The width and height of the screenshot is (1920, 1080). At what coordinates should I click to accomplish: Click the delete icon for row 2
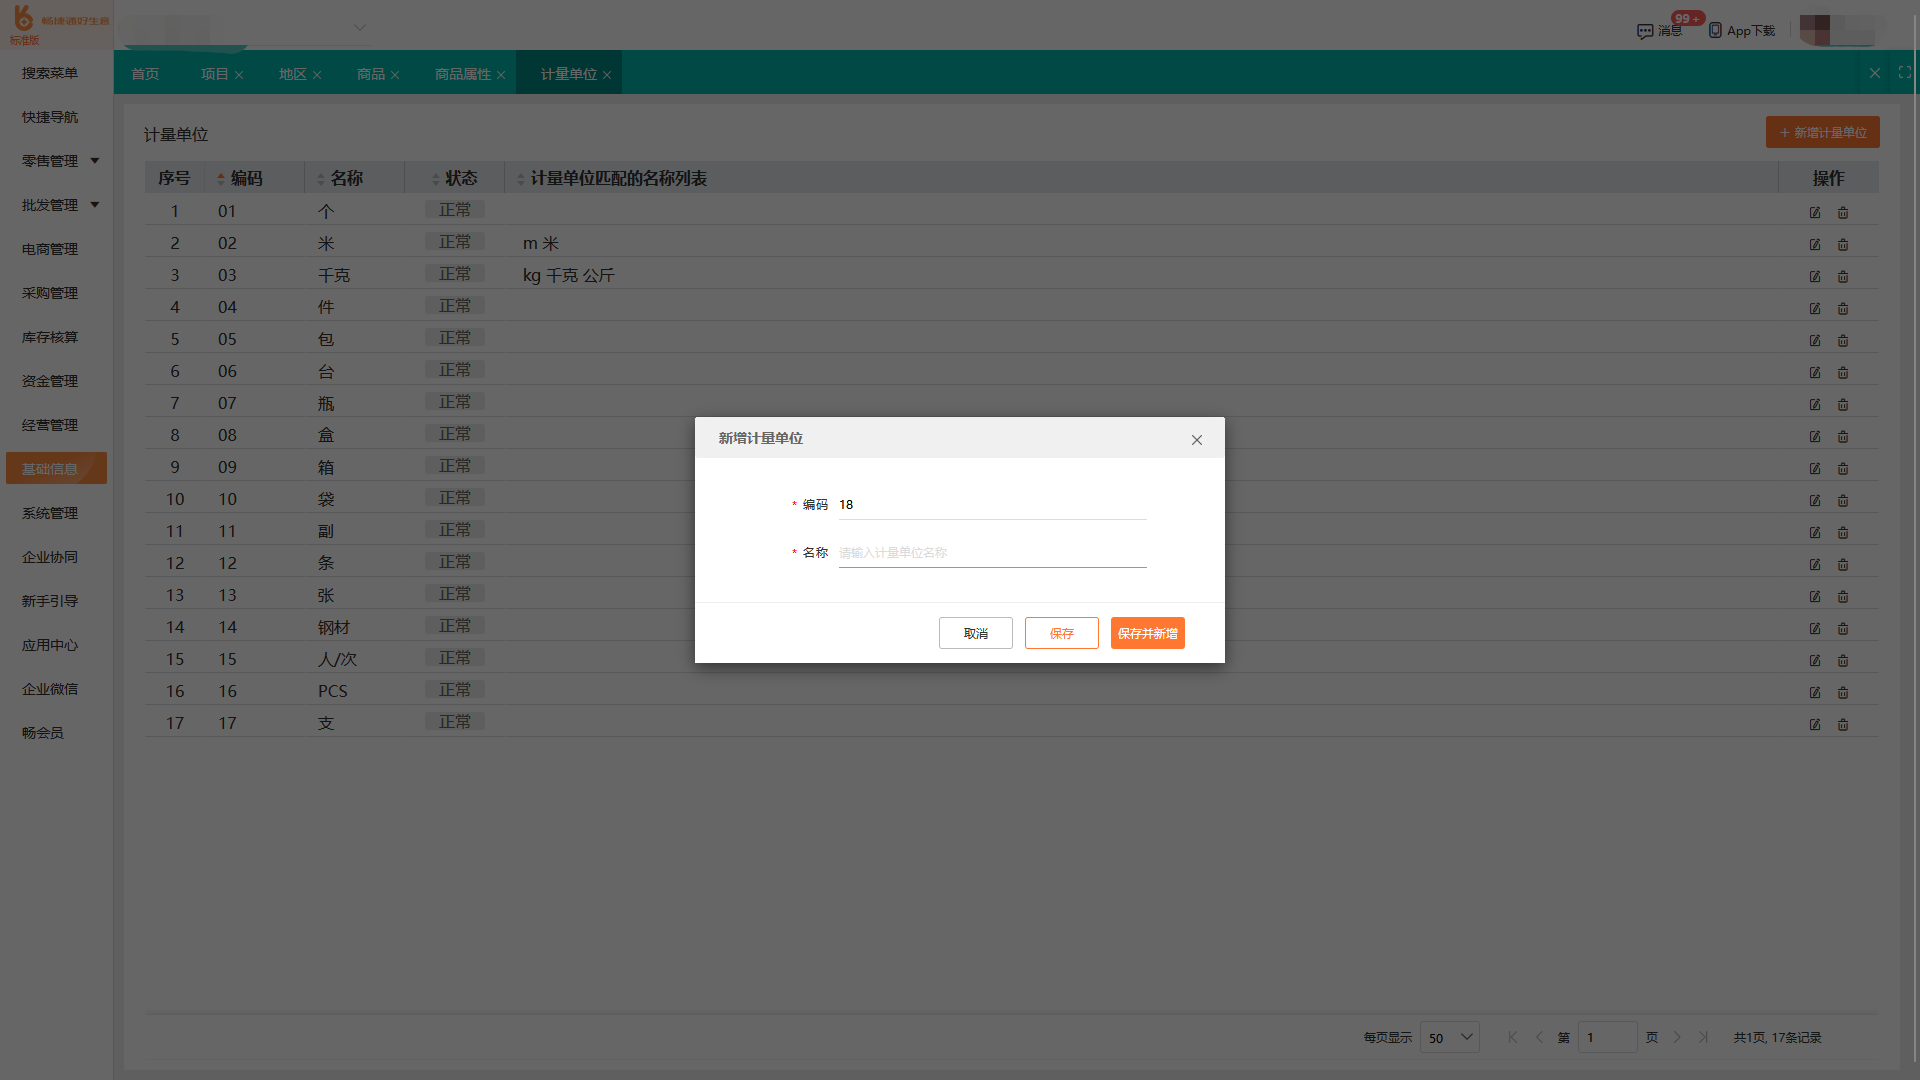pyautogui.click(x=1844, y=244)
